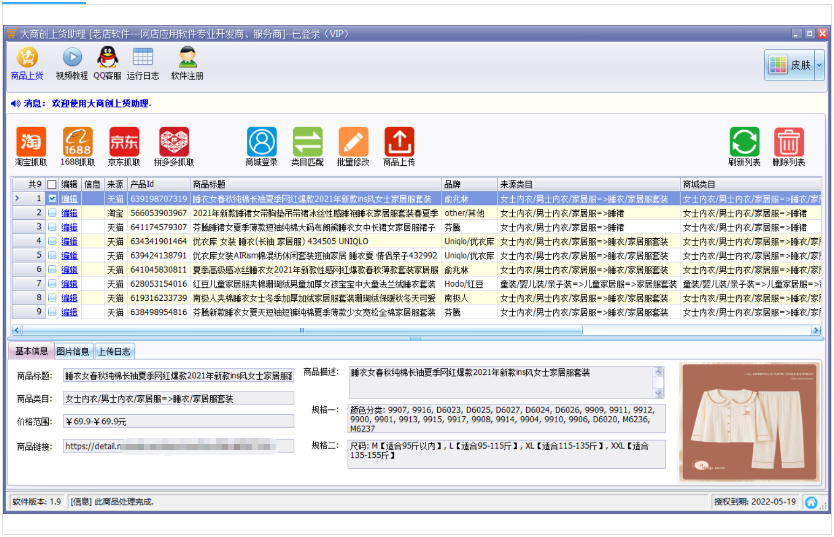This screenshot has height=537, width=834.
Task: Open the 京东抓取 (JD fetch) tool
Action: [x=123, y=142]
